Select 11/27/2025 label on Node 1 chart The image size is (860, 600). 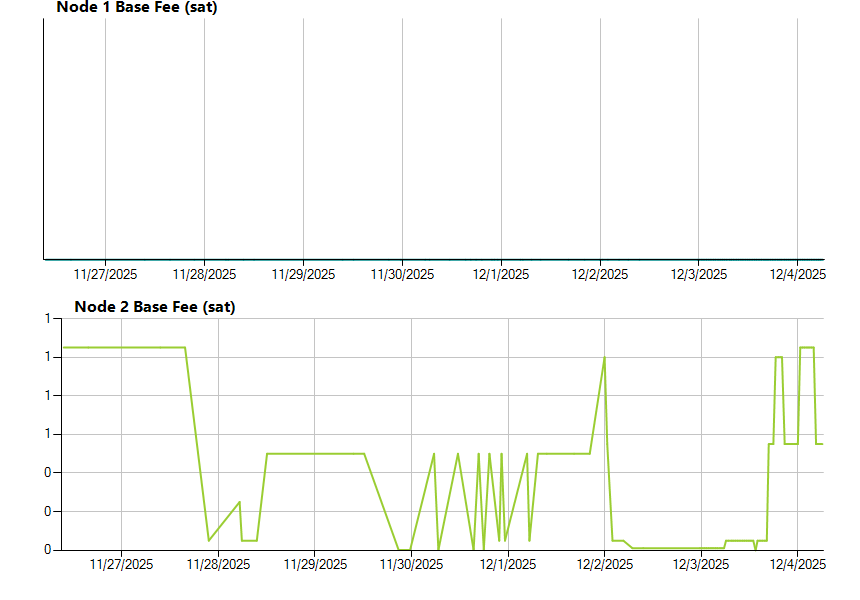(106, 273)
